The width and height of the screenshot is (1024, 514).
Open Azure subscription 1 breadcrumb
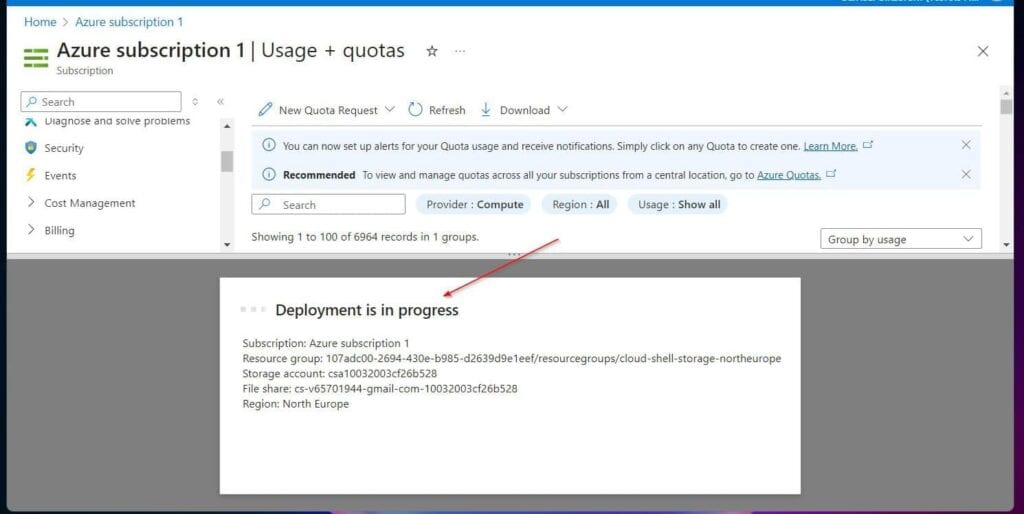(129, 22)
